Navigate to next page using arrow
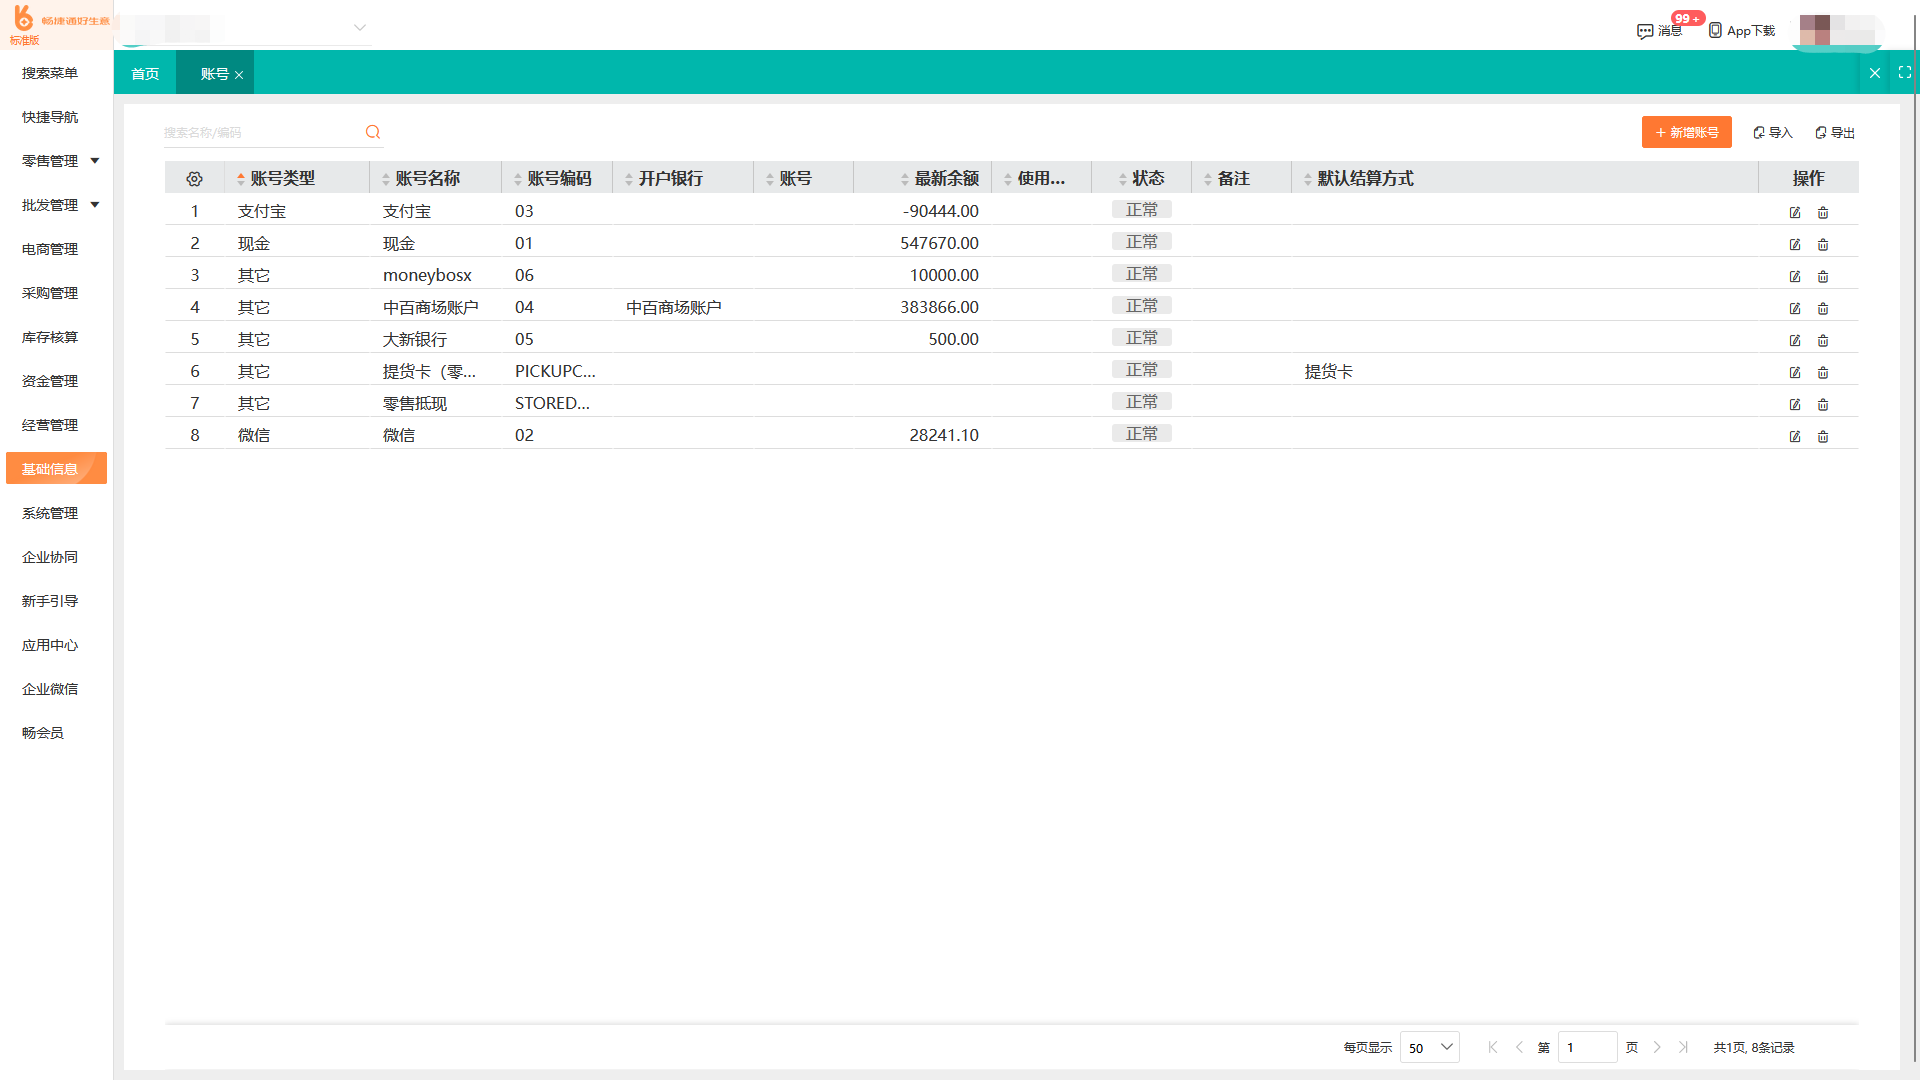This screenshot has height=1080, width=1920. (x=1659, y=1047)
